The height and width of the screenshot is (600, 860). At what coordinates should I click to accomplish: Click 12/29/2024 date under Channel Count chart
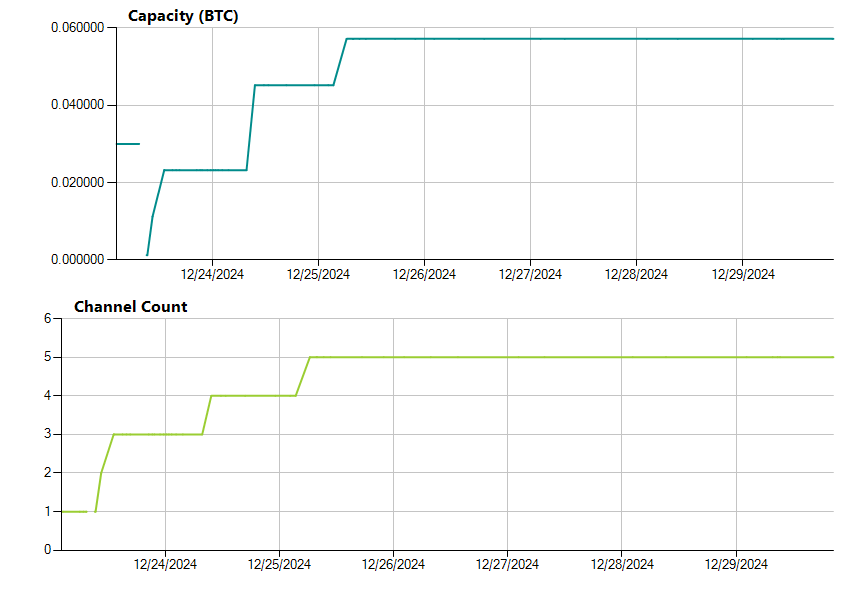(x=736, y=565)
